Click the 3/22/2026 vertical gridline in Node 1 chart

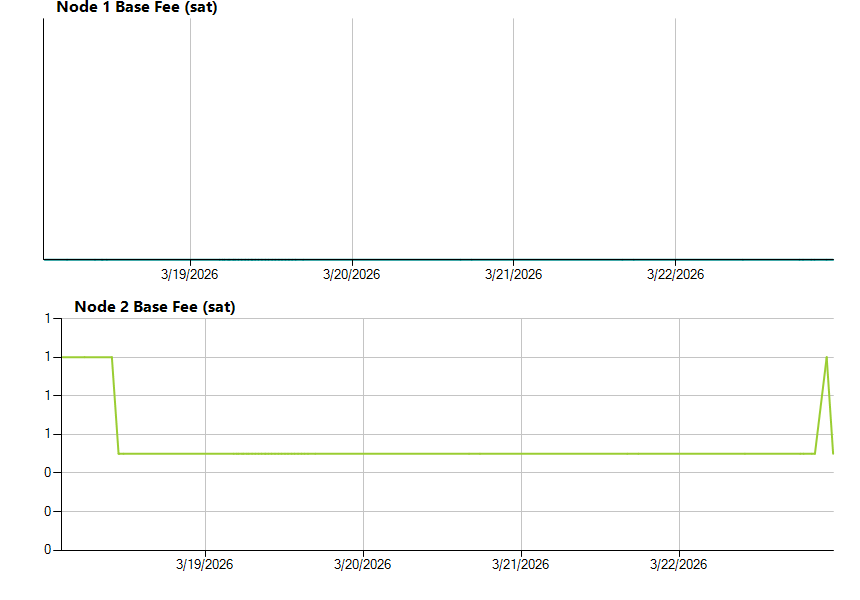coord(675,140)
